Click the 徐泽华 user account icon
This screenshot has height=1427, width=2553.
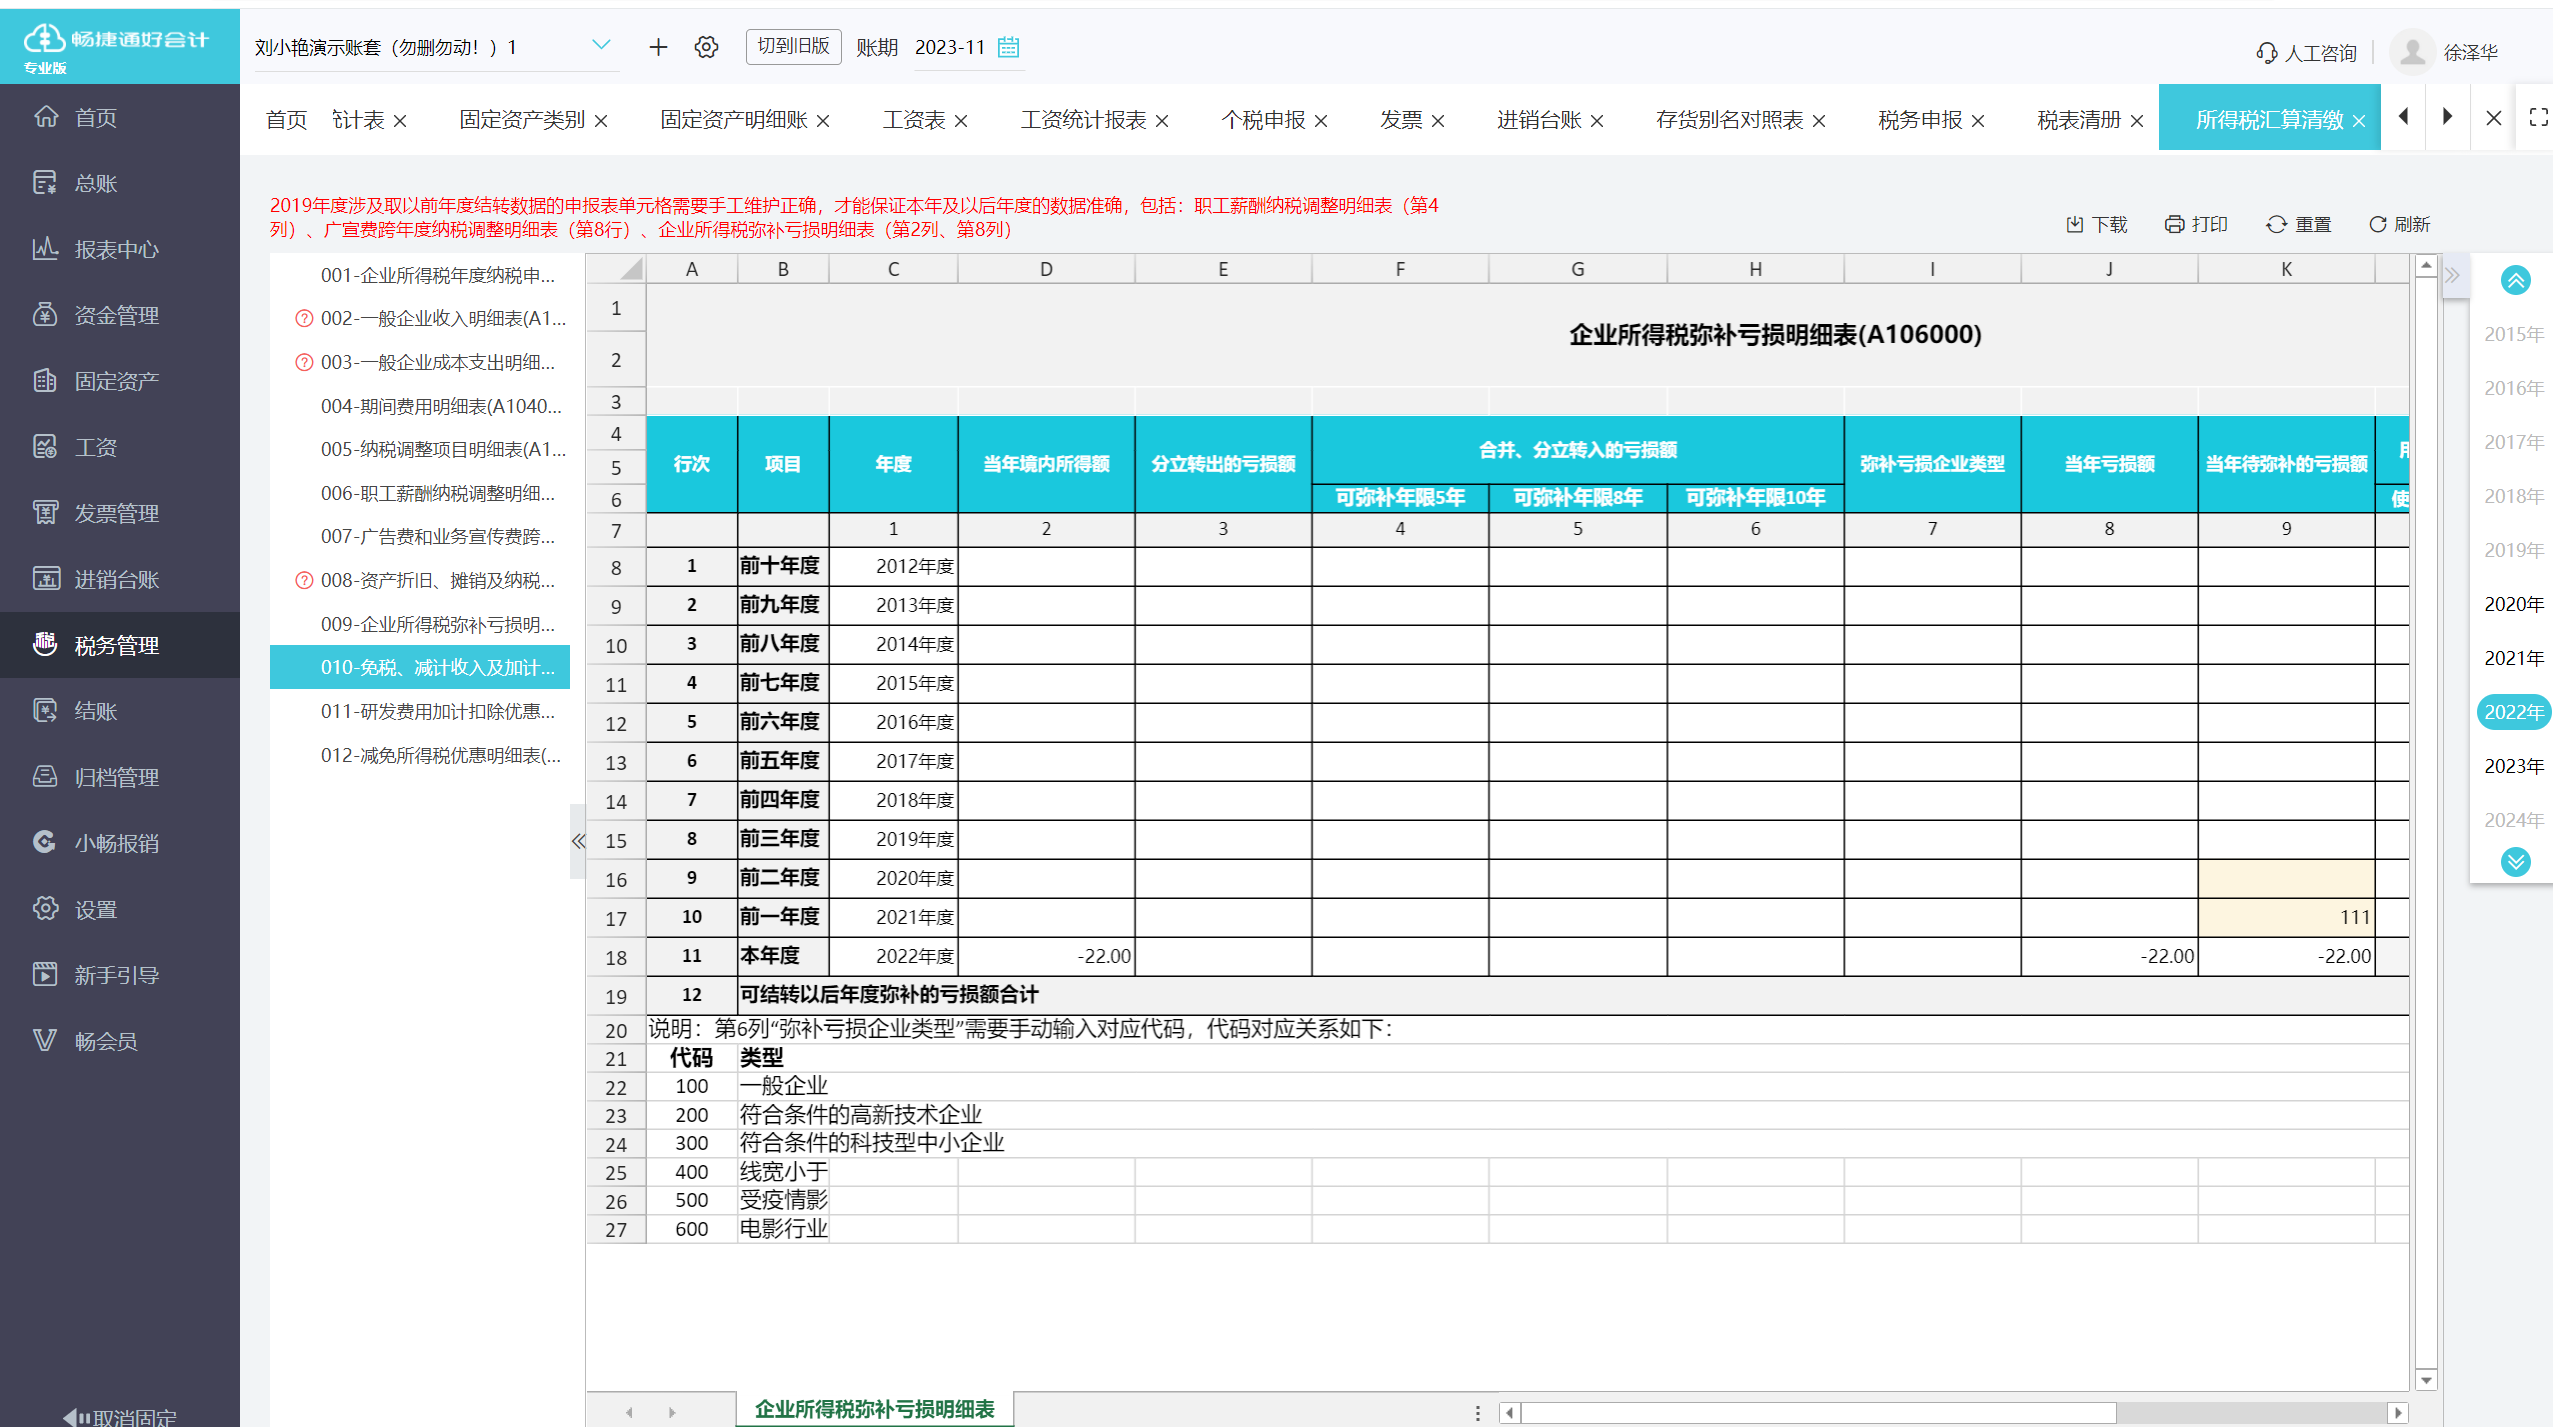point(2411,49)
